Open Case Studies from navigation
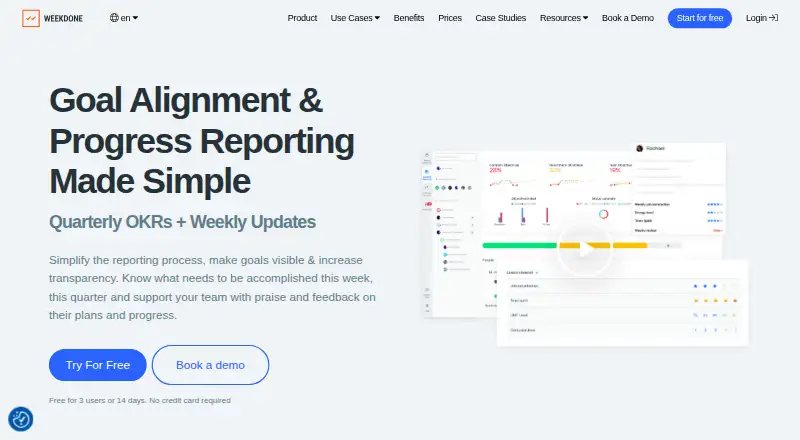The height and width of the screenshot is (440, 800). tap(501, 18)
